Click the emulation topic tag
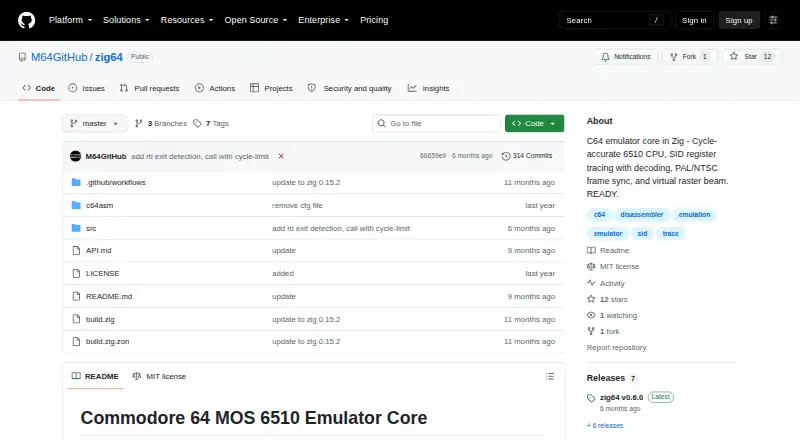 click(694, 215)
